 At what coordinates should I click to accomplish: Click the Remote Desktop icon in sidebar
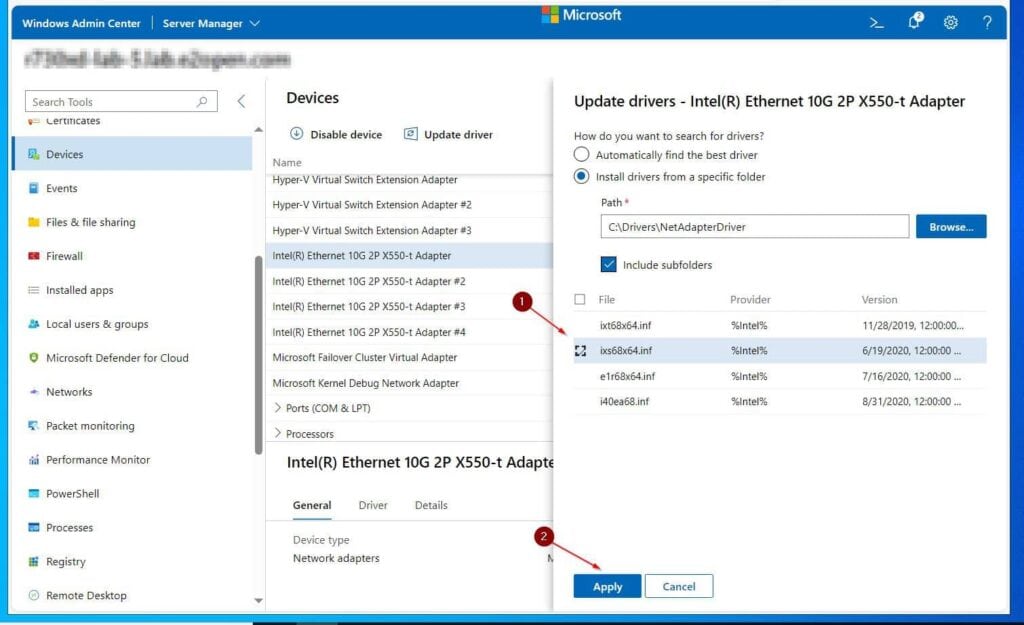[33, 596]
